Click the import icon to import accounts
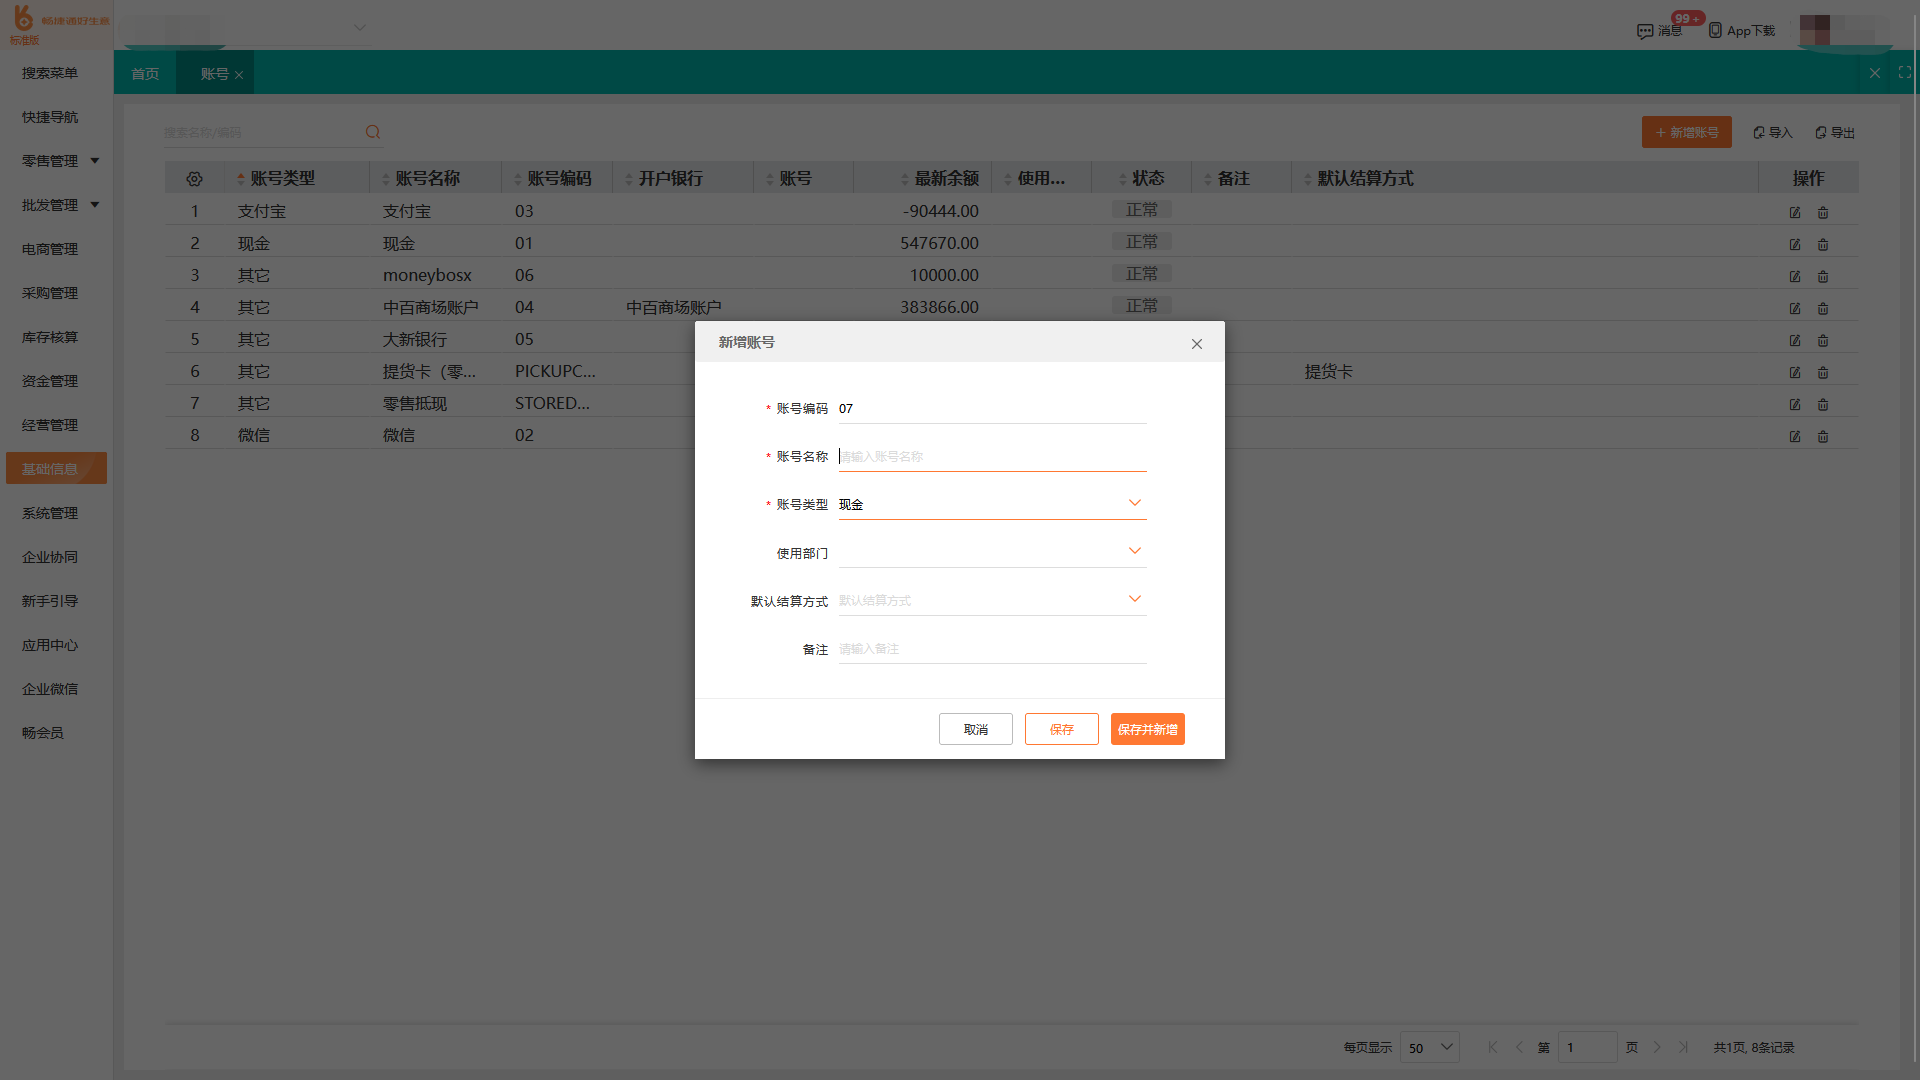The image size is (1920, 1080). [1771, 132]
